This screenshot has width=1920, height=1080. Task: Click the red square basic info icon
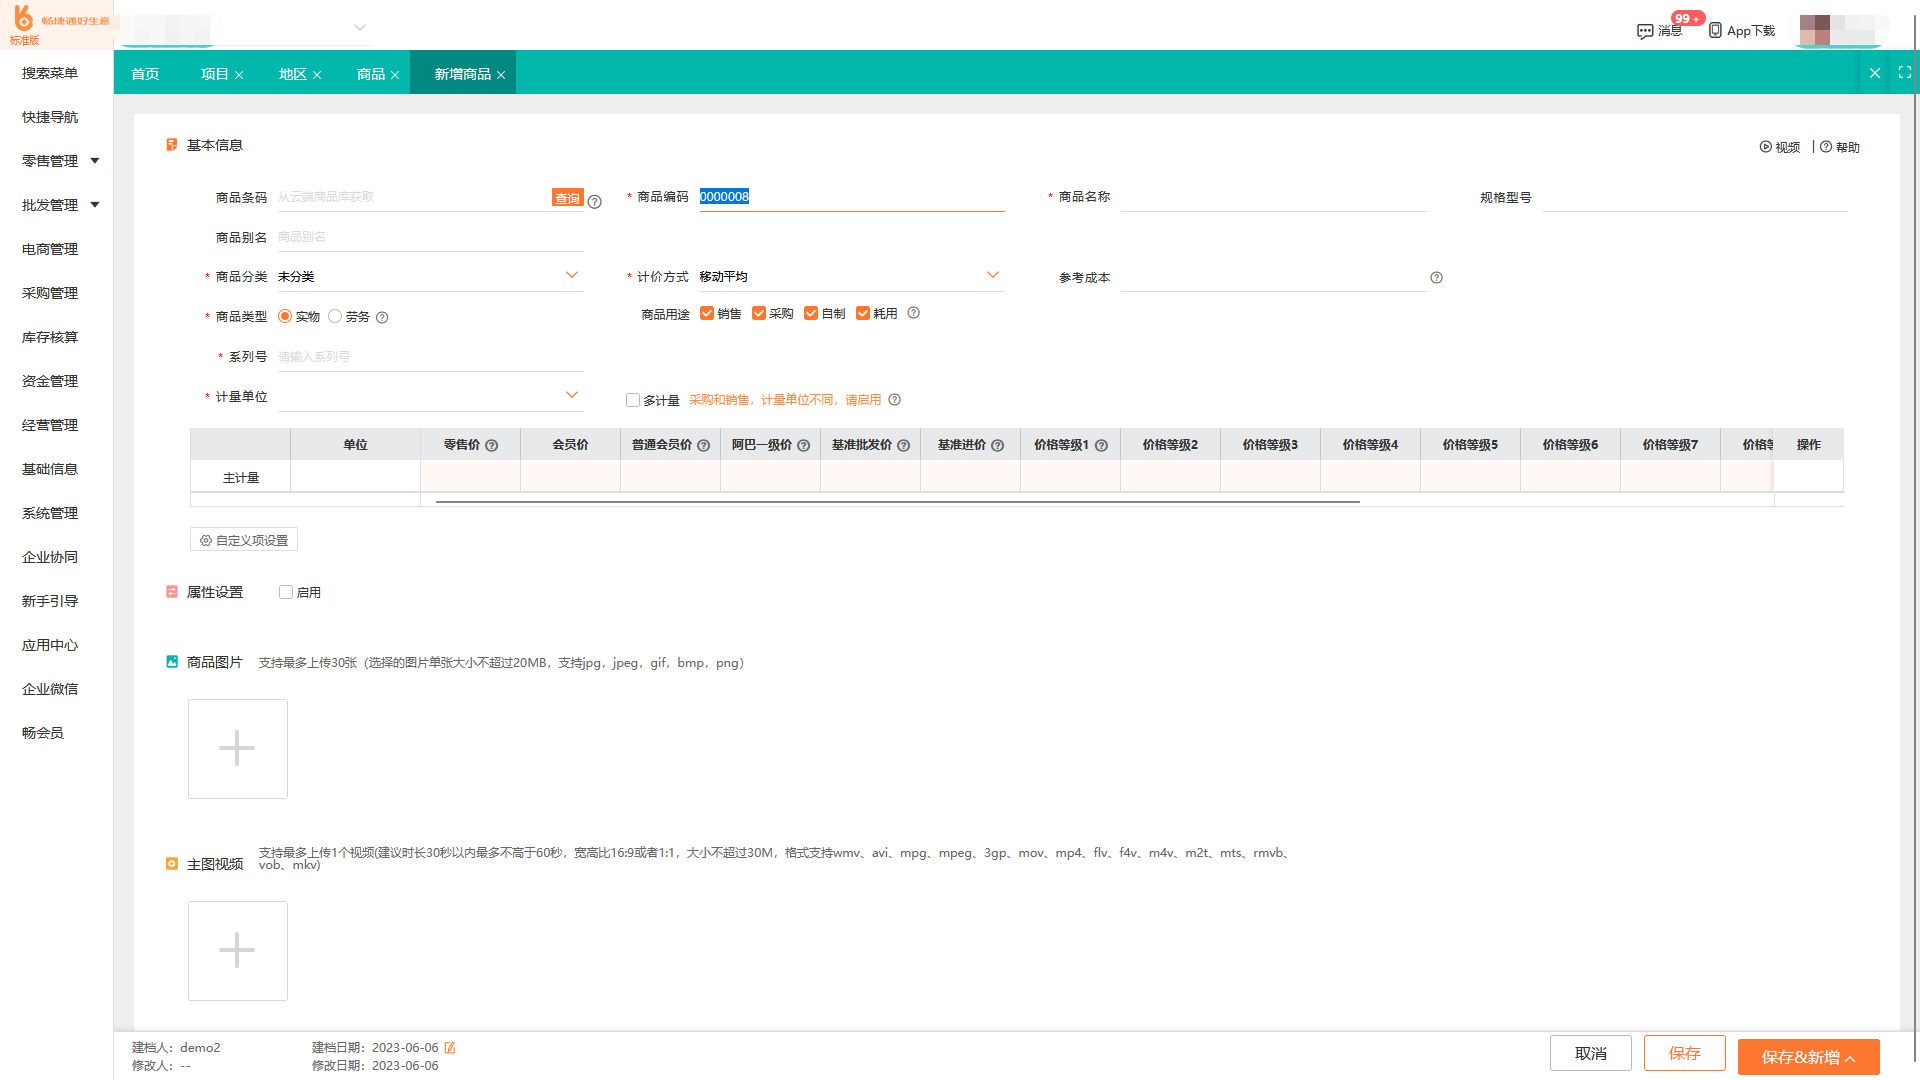(173, 145)
